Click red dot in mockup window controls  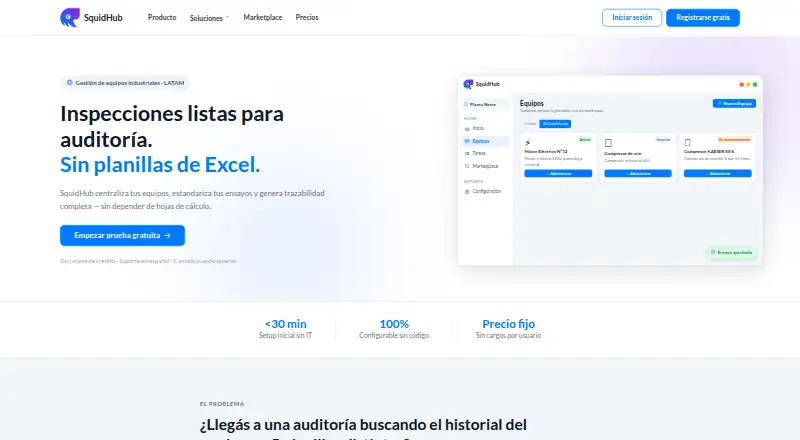[x=741, y=84]
